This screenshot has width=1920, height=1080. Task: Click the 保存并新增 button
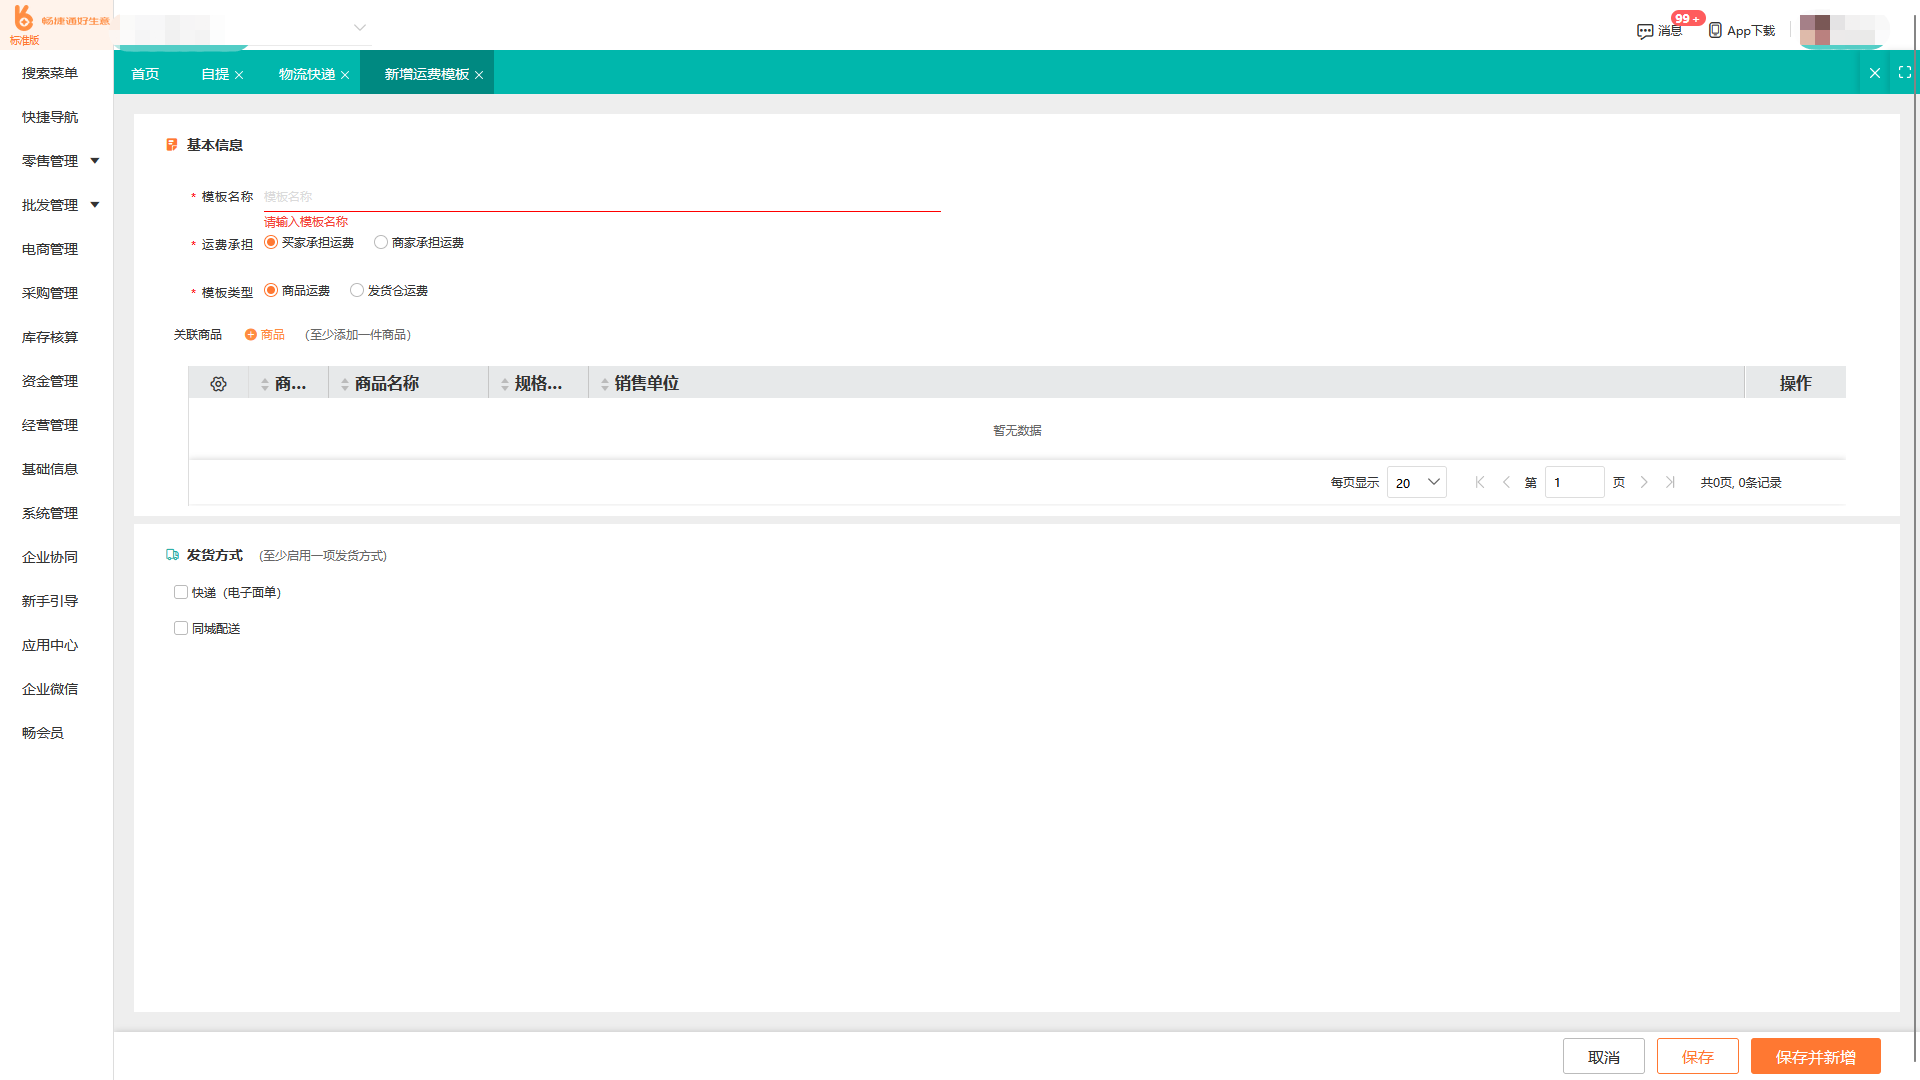[1813, 1054]
